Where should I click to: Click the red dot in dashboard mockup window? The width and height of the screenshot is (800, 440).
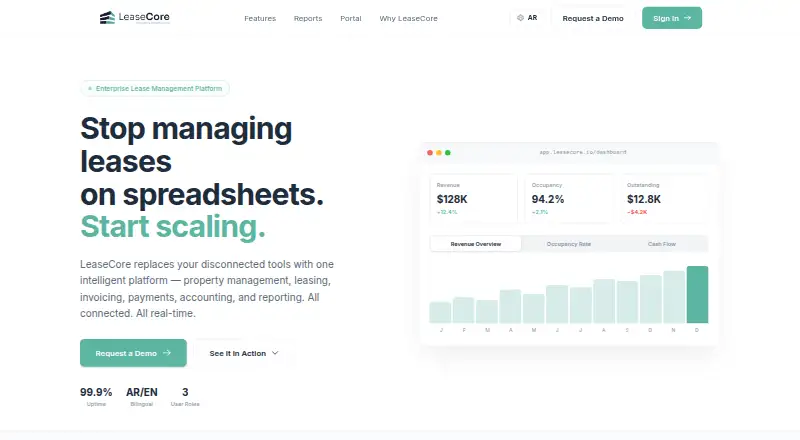(x=430, y=153)
